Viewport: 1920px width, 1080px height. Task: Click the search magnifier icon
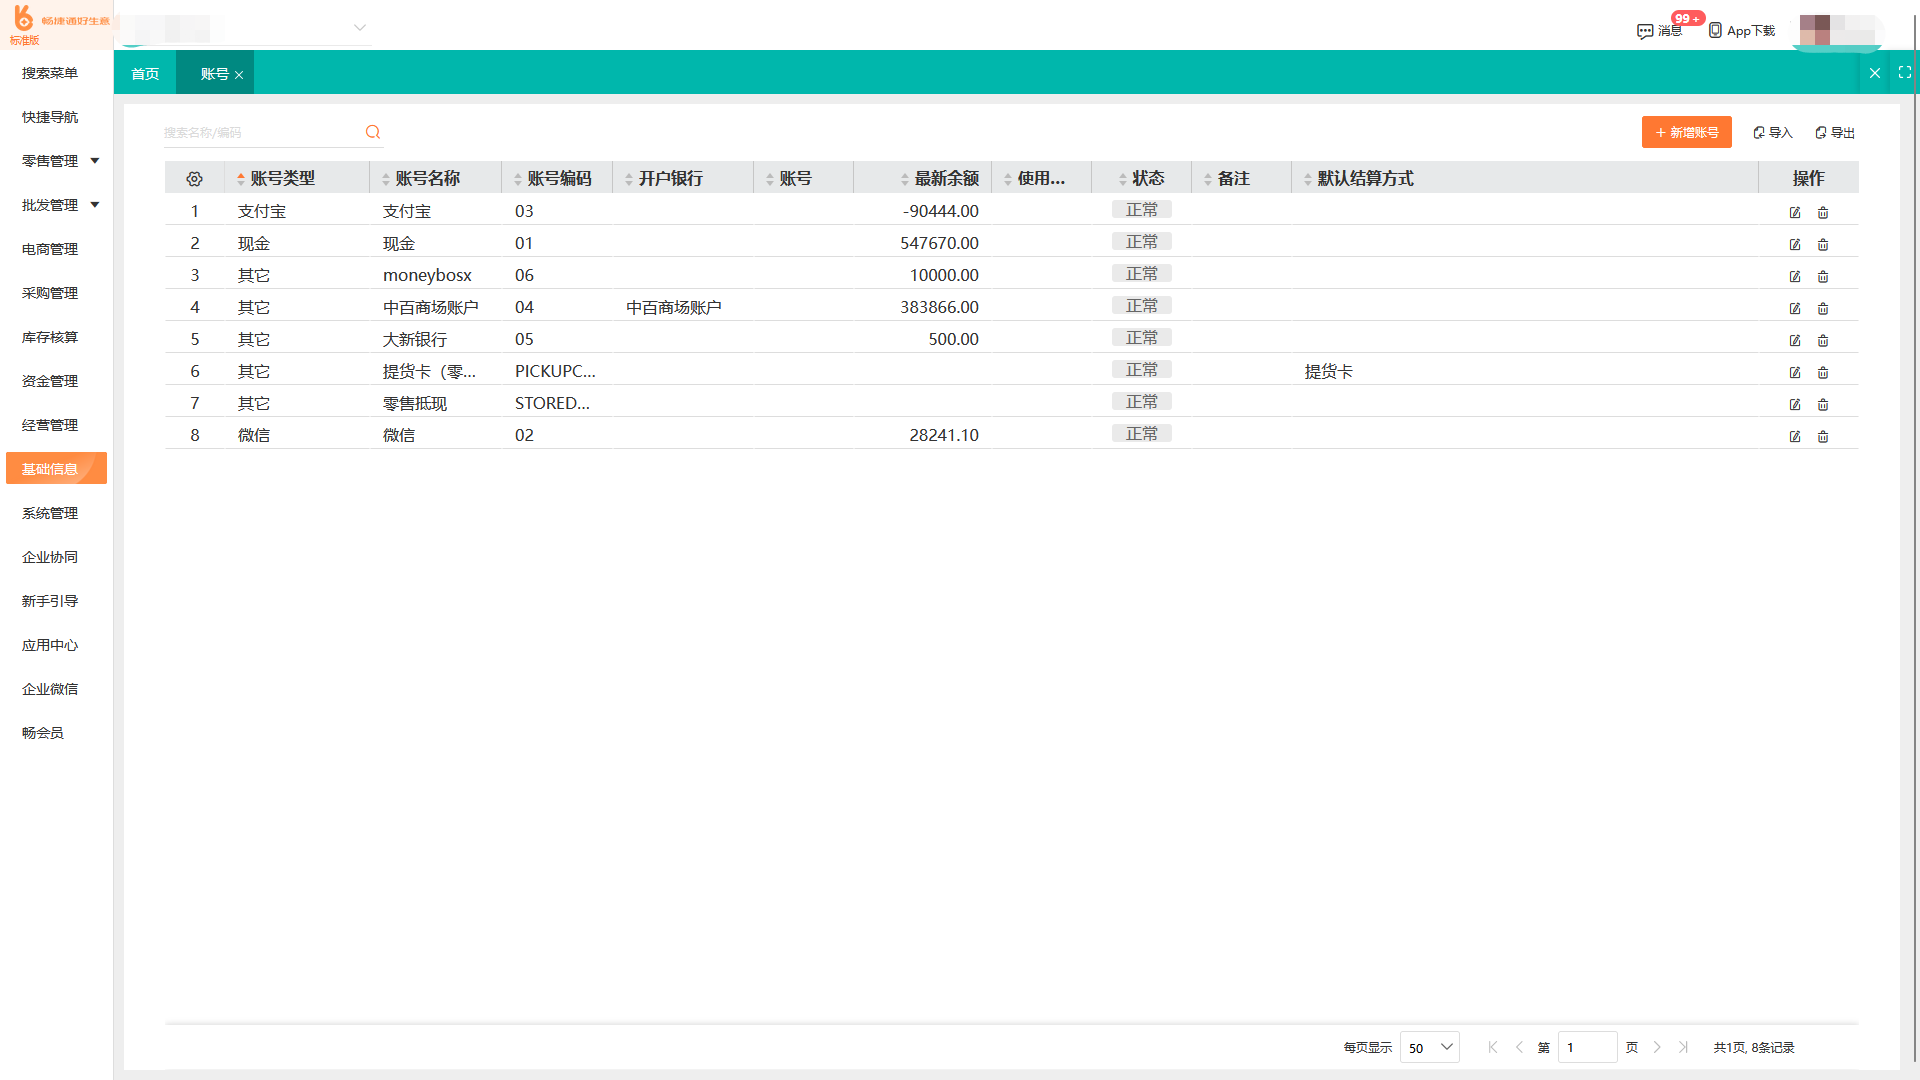pyautogui.click(x=373, y=132)
